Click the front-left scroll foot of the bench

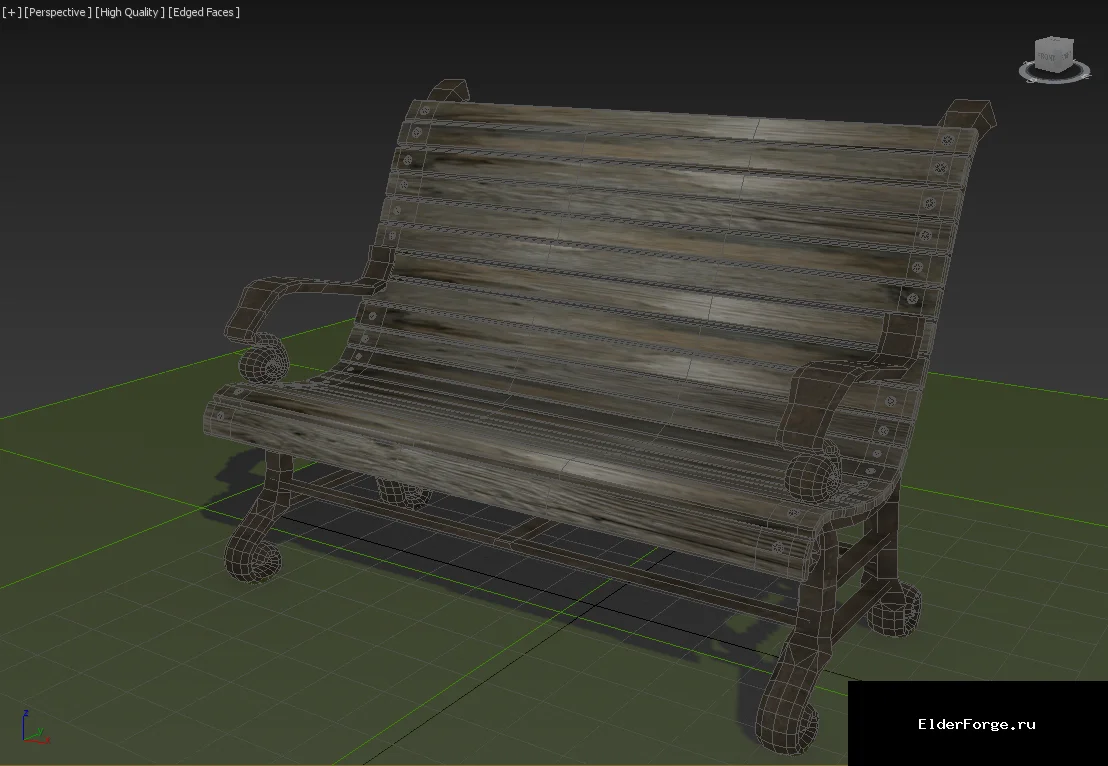click(x=251, y=552)
